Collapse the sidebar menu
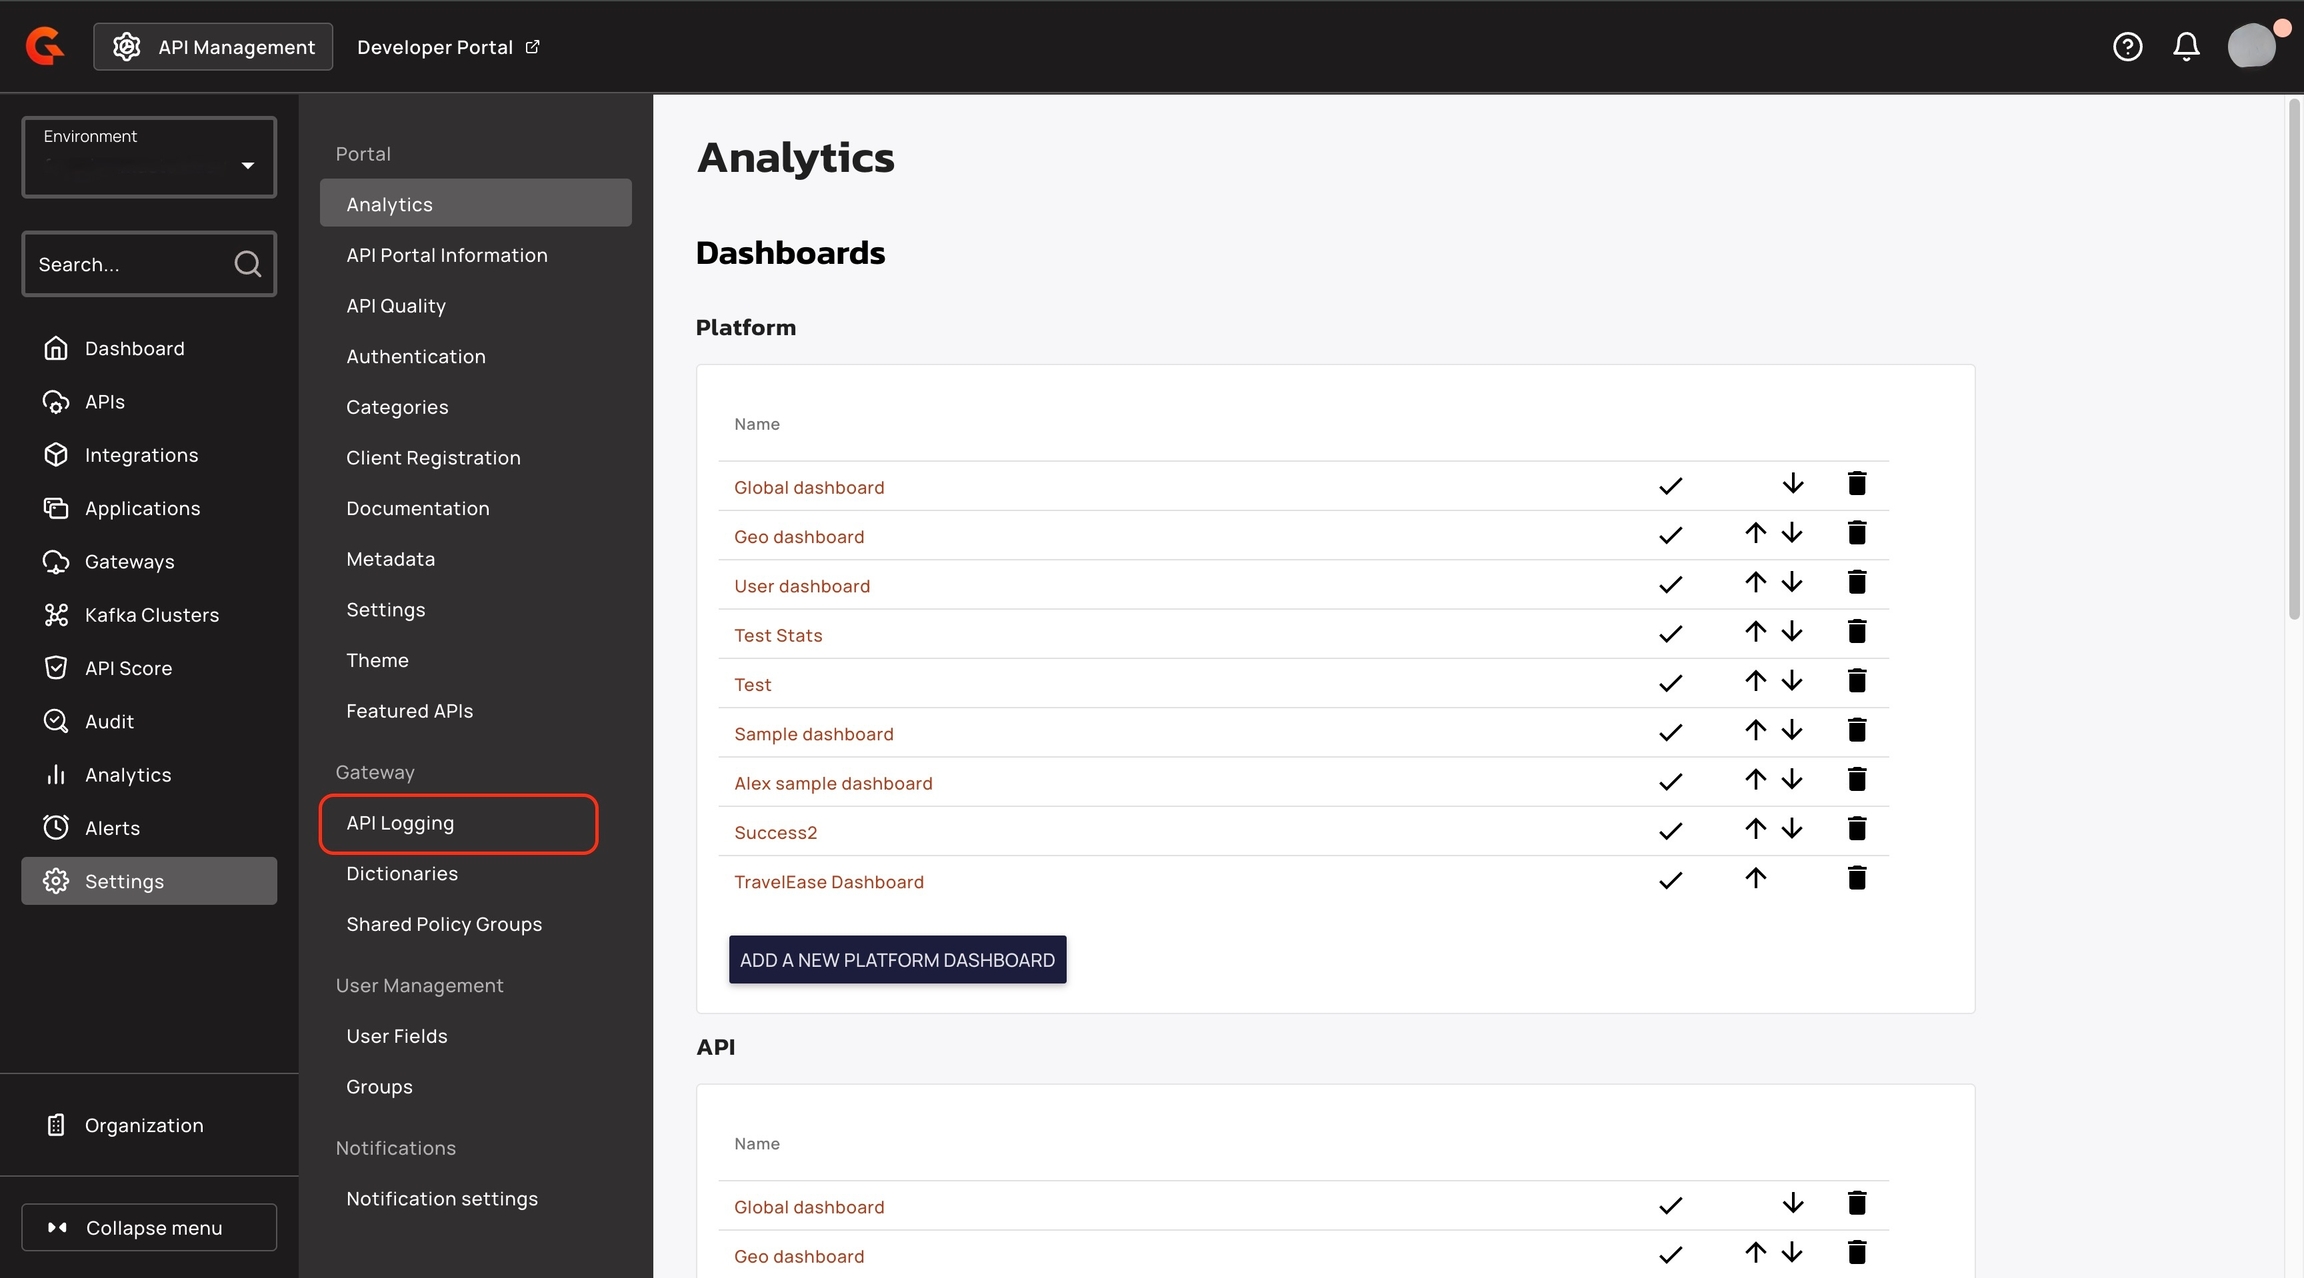2304x1278 pixels. (x=149, y=1227)
